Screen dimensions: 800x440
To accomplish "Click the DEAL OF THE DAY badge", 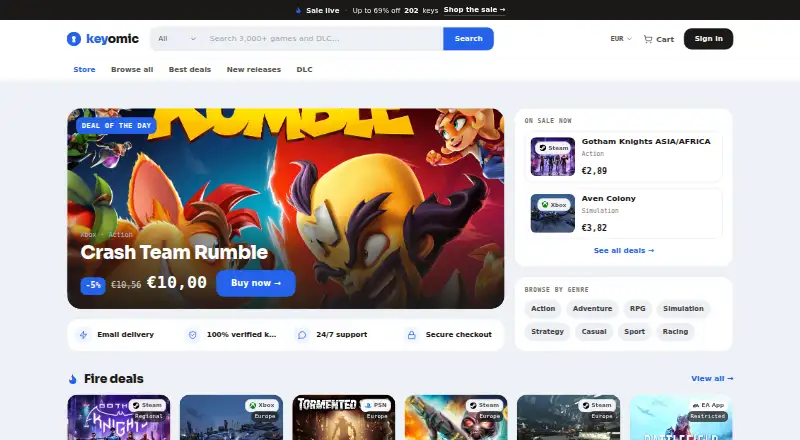I will pyautogui.click(x=116, y=126).
